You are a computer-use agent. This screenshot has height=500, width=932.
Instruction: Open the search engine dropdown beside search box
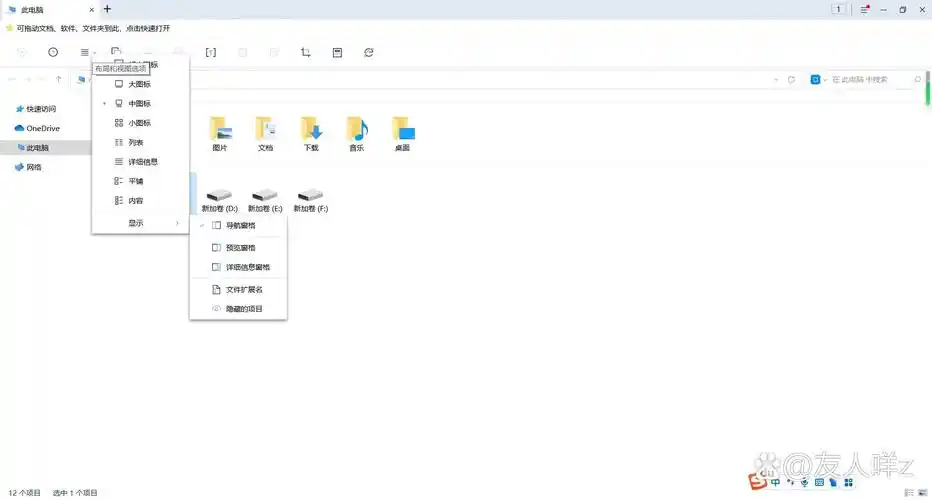tap(826, 79)
